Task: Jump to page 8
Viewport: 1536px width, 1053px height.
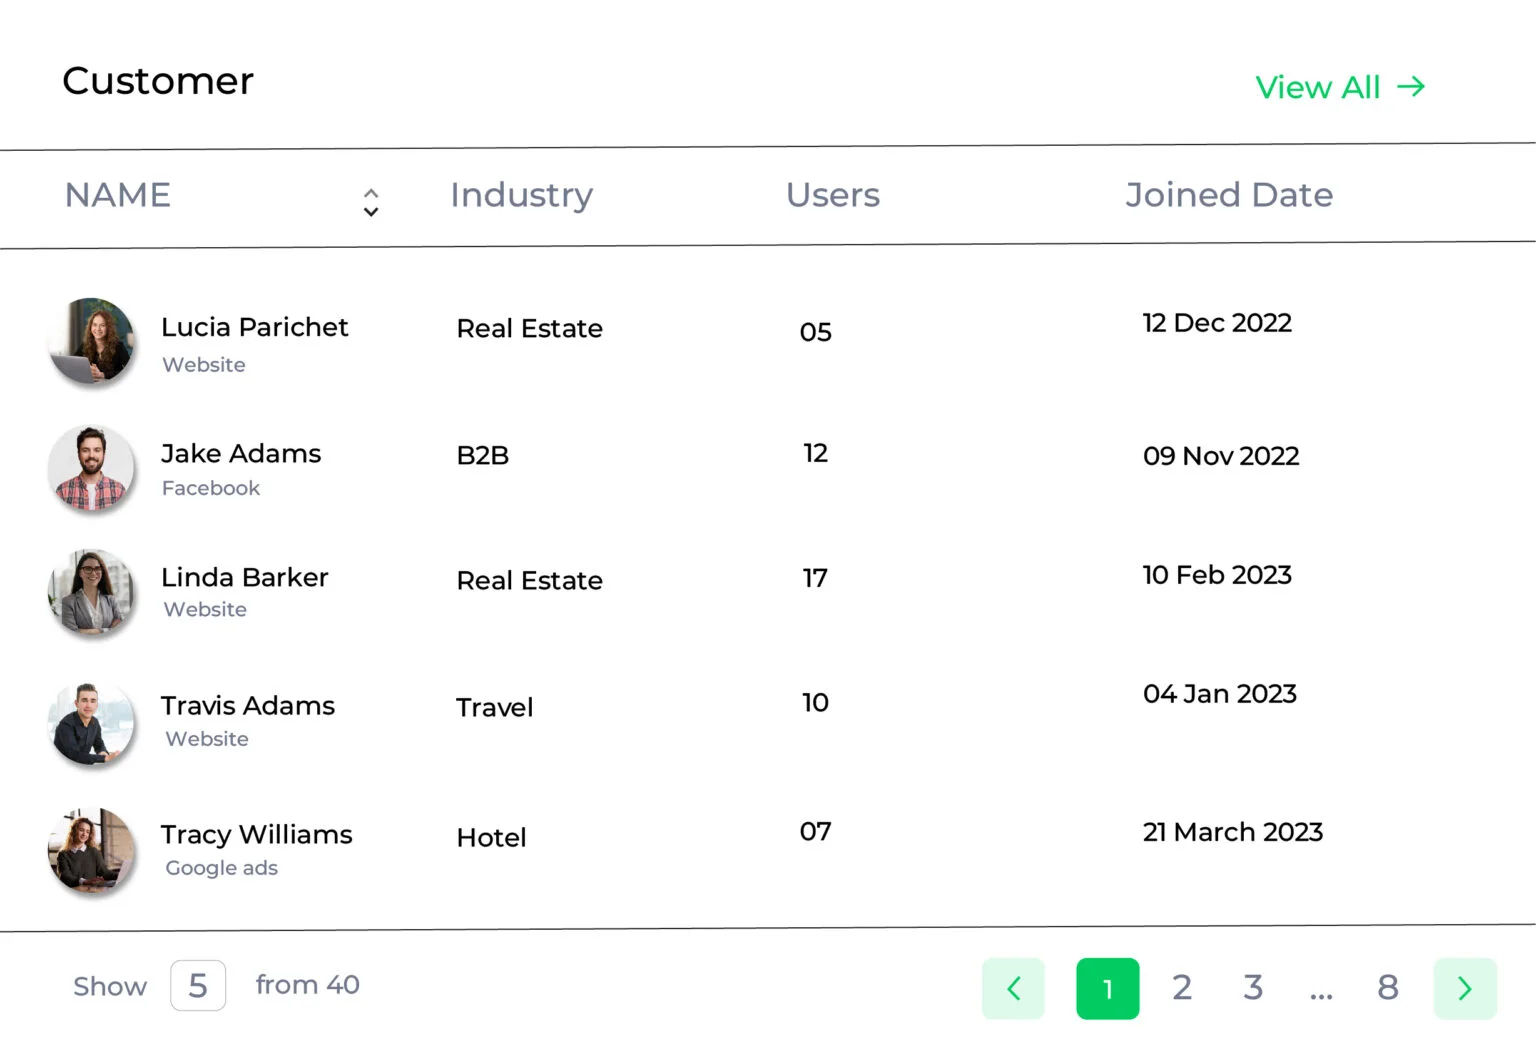Action: (x=1387, y=988)
